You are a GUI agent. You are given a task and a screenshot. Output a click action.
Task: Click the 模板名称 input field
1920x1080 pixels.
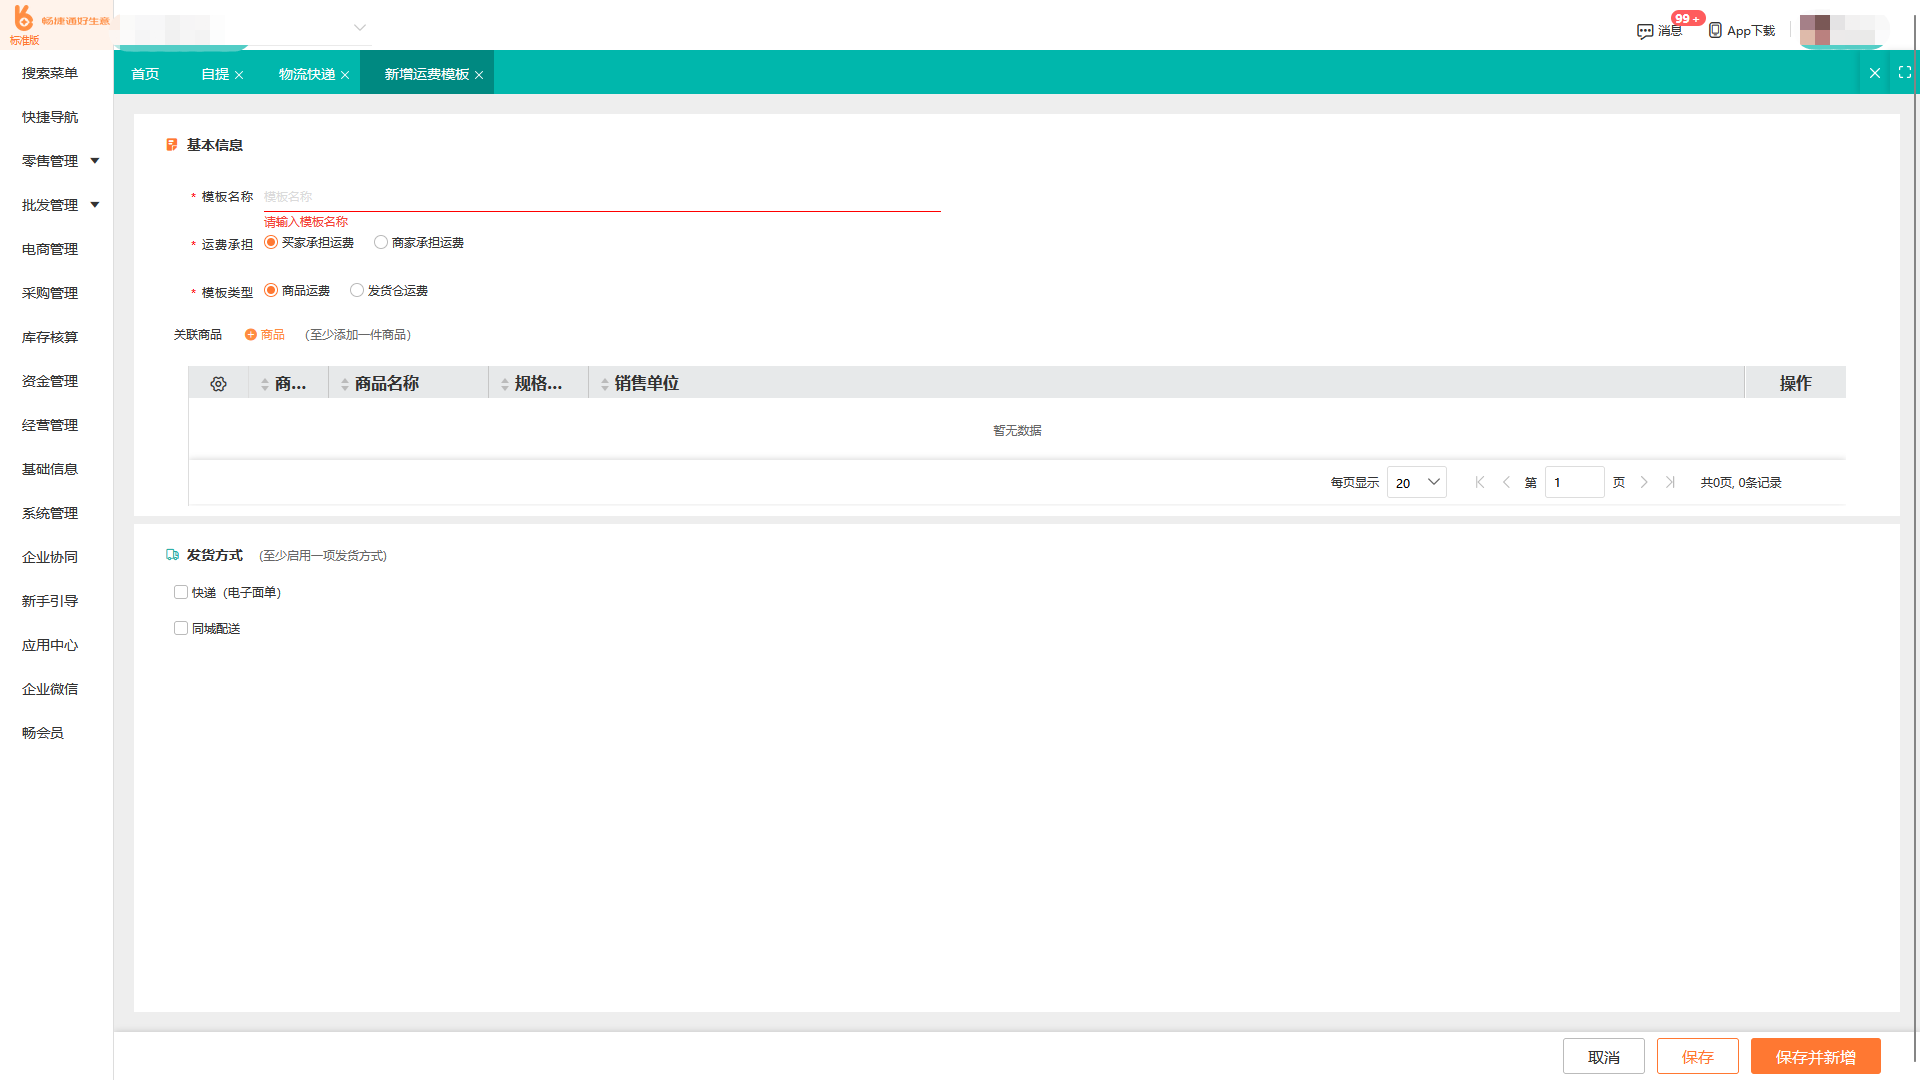click(x=600, y=195)
